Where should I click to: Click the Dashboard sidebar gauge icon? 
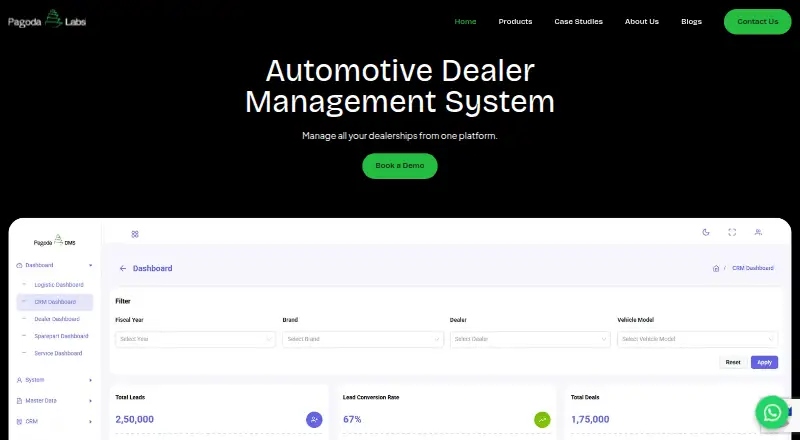[19, 265]
